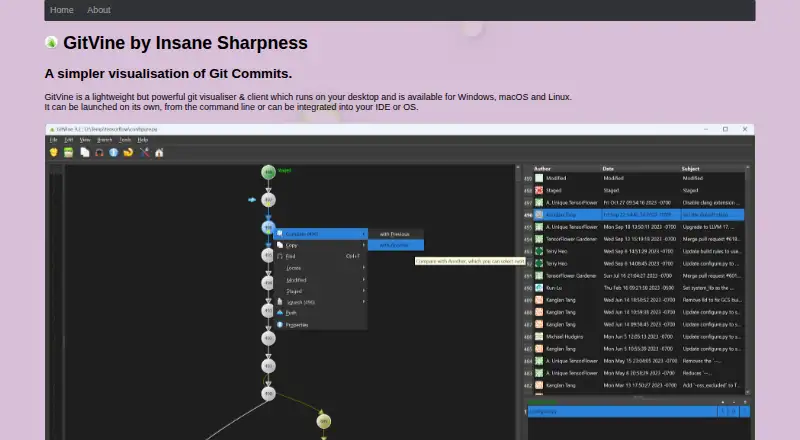Click the Compare magnifier icon in context menu
The width and height of the screenshot is (800, 440).
click(280, 234)
